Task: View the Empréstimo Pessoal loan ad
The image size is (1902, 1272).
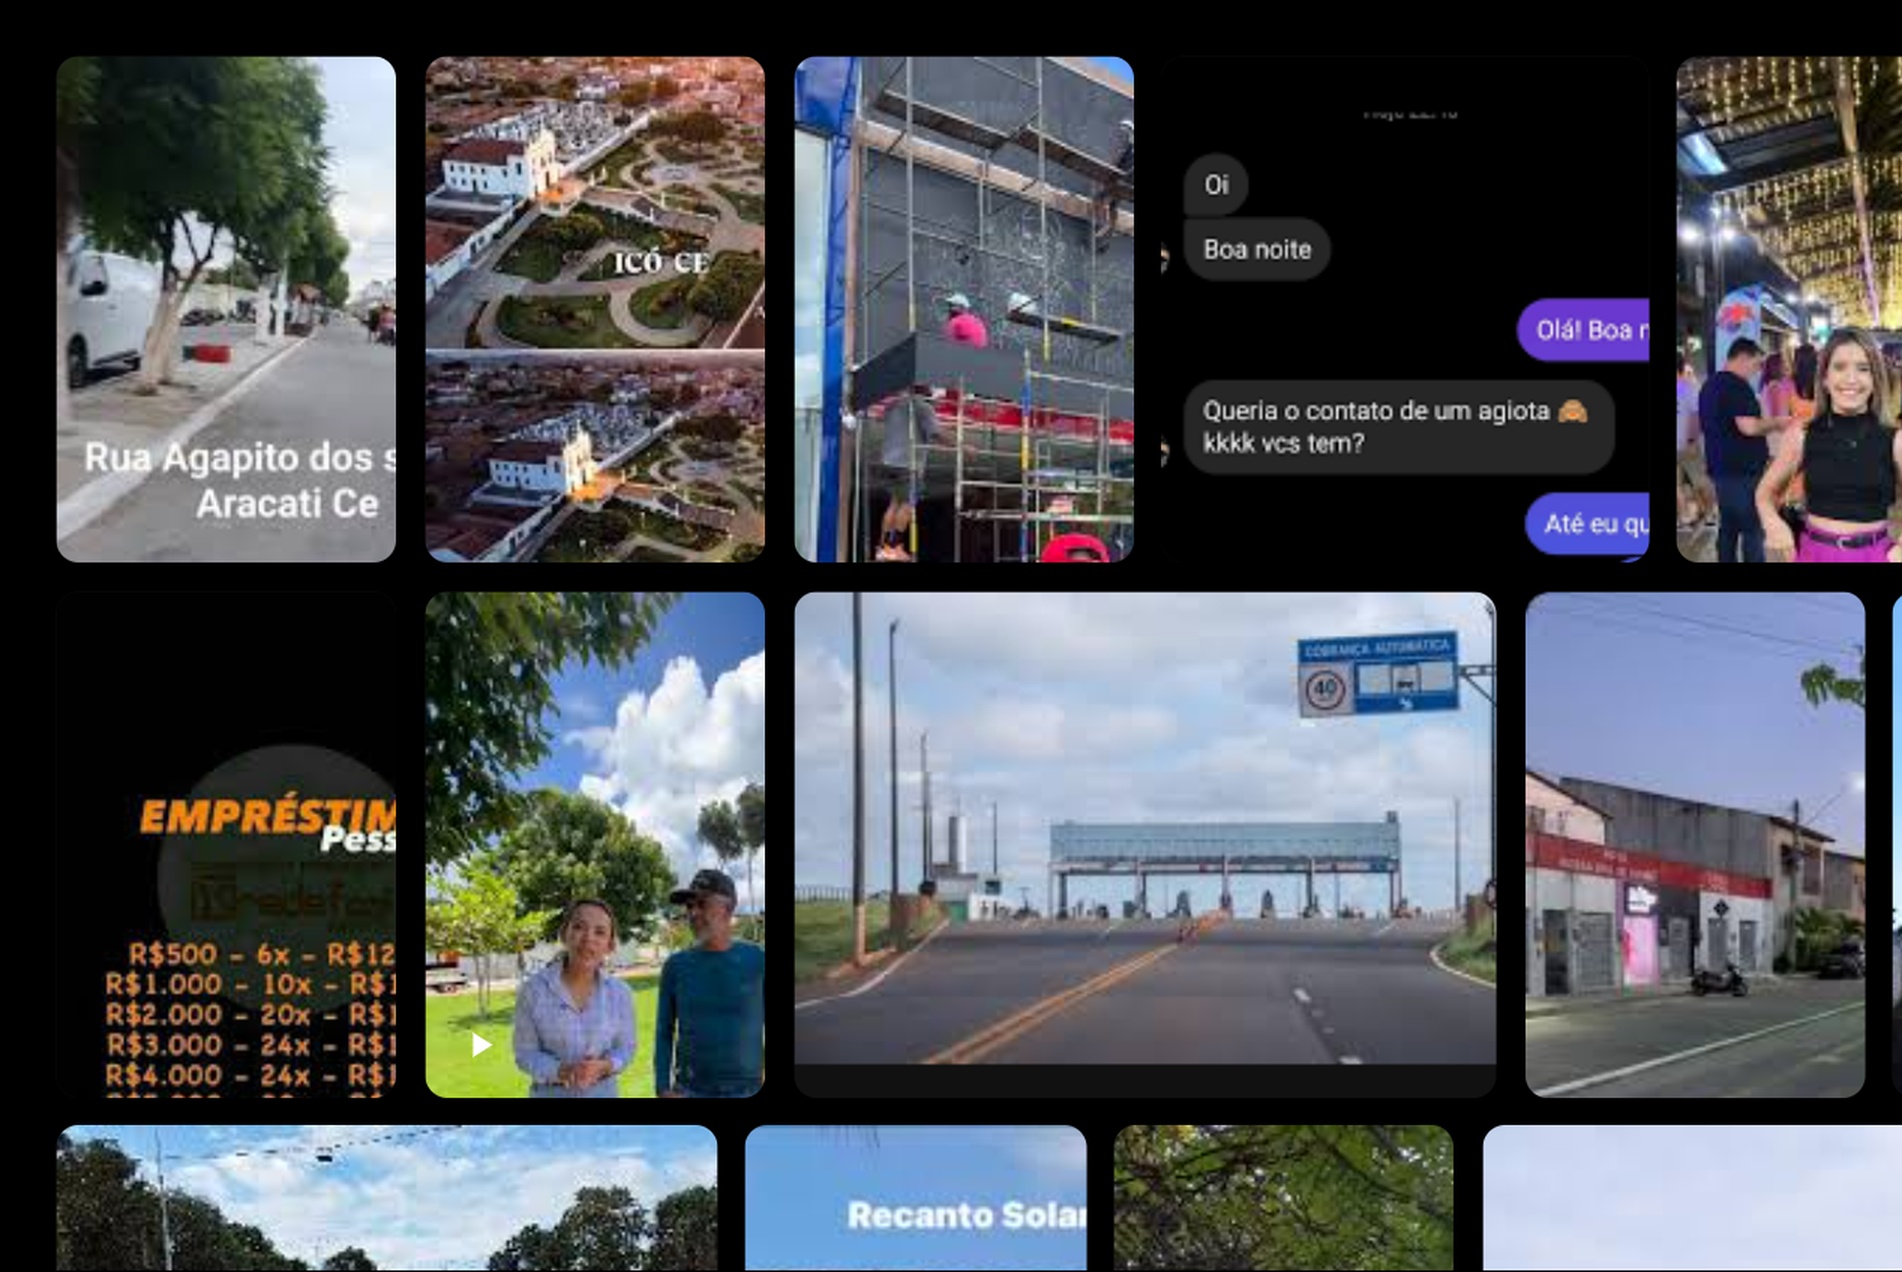Action: click(226, 845)
